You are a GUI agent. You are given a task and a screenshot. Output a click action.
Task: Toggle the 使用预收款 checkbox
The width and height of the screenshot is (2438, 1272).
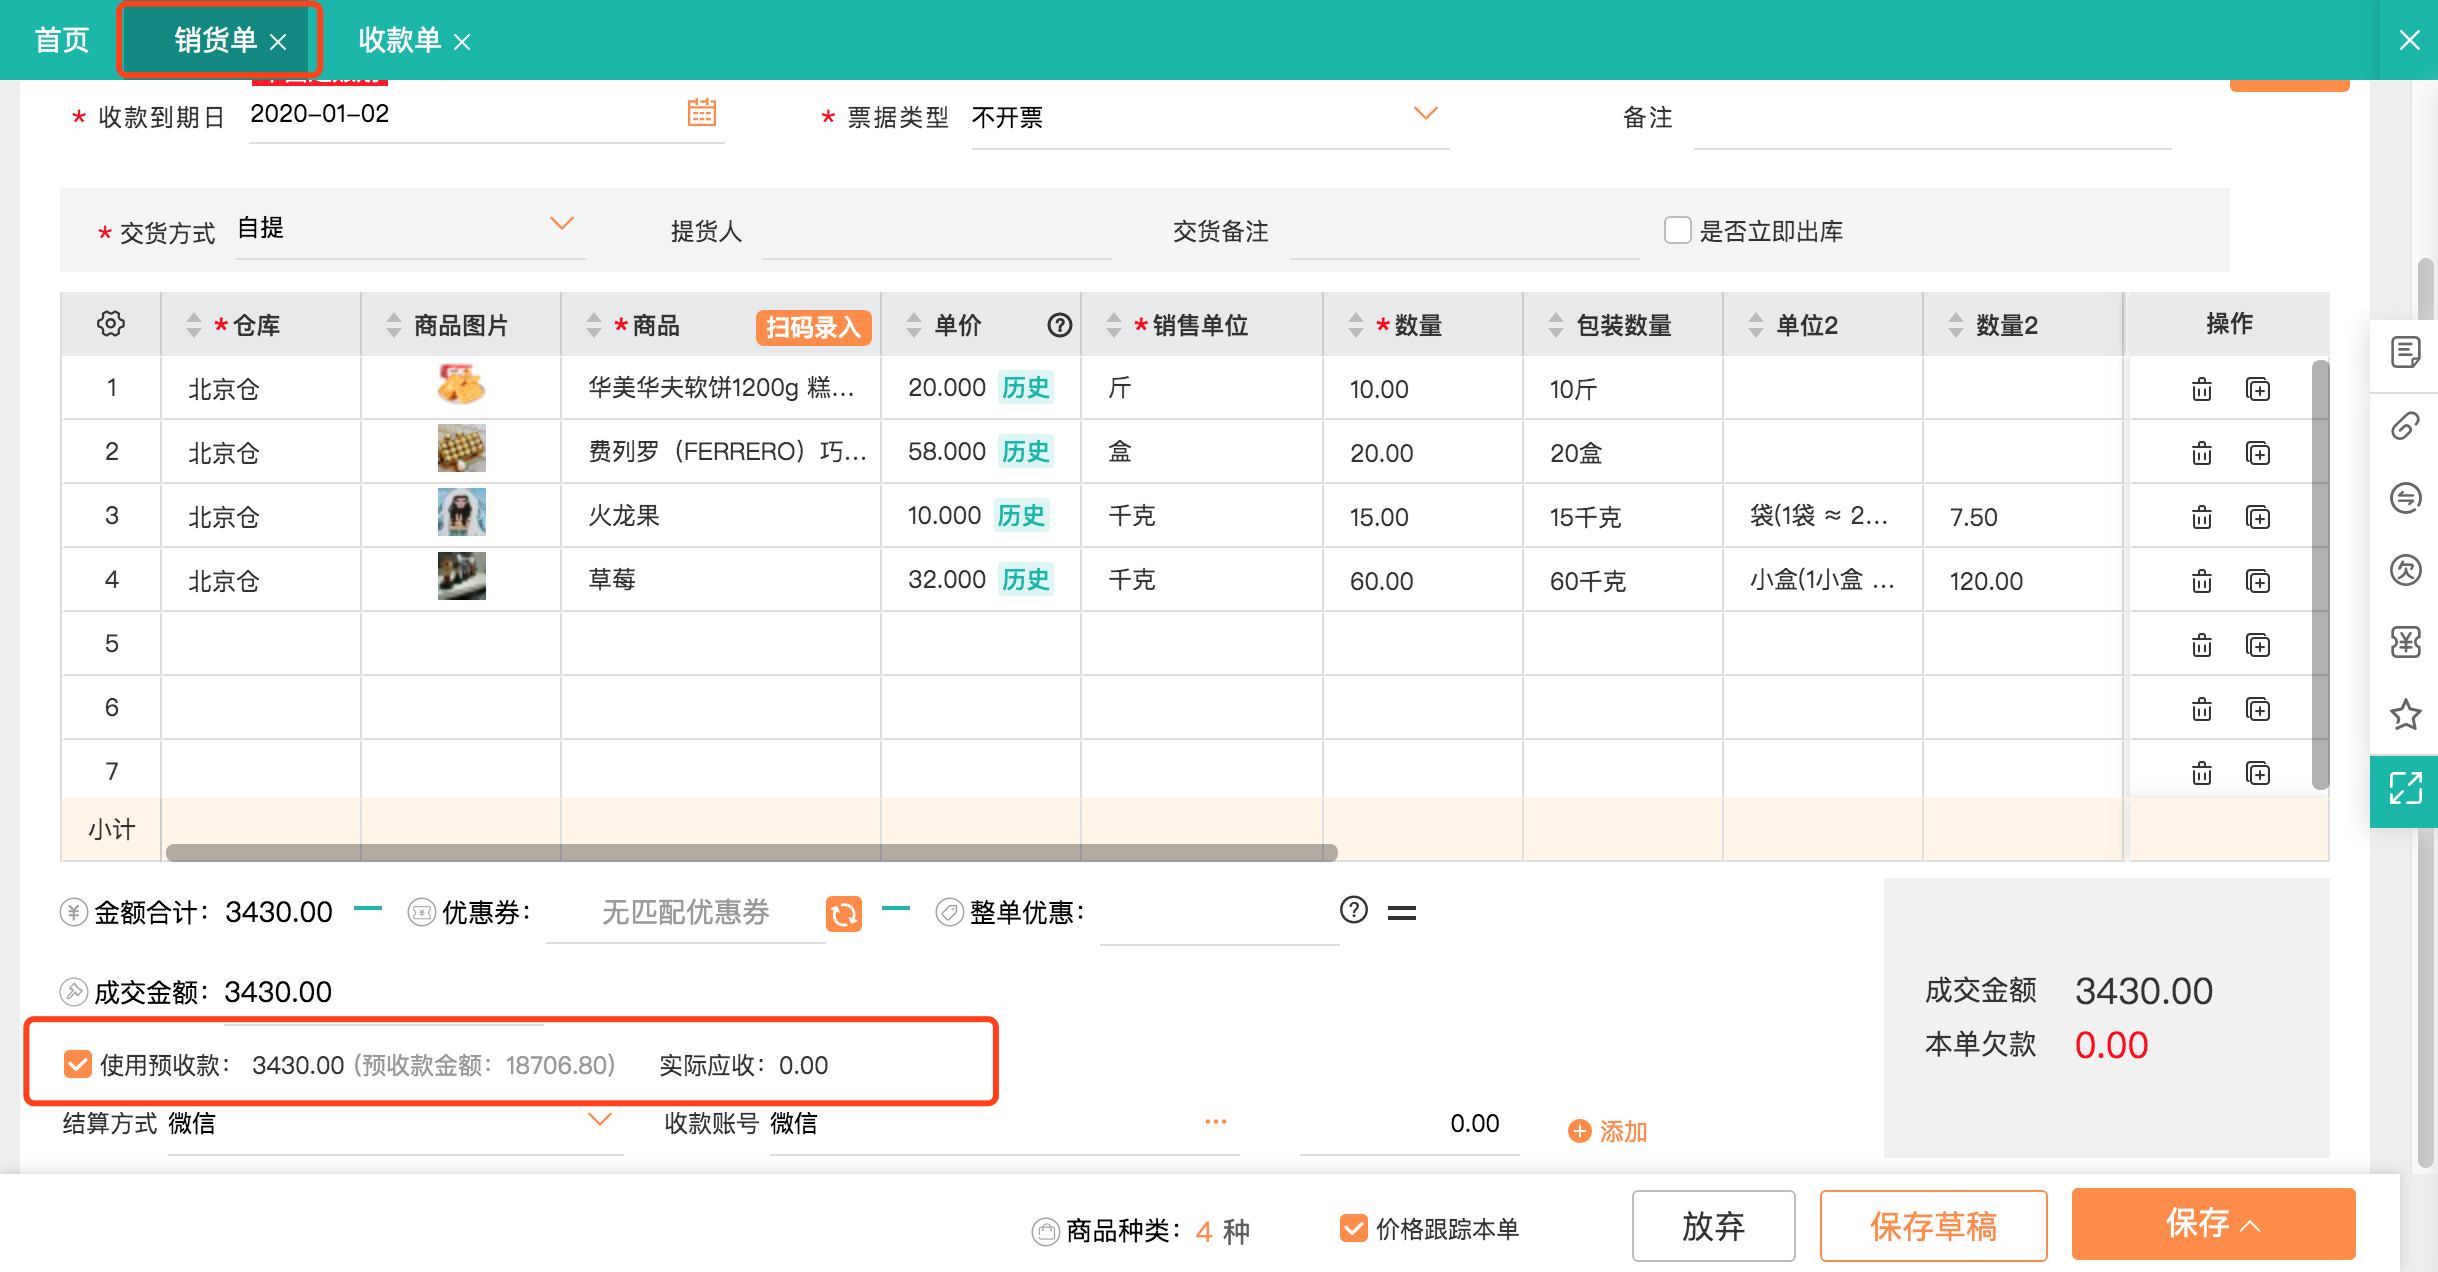pyautogui.click(x=77, y=1064)
